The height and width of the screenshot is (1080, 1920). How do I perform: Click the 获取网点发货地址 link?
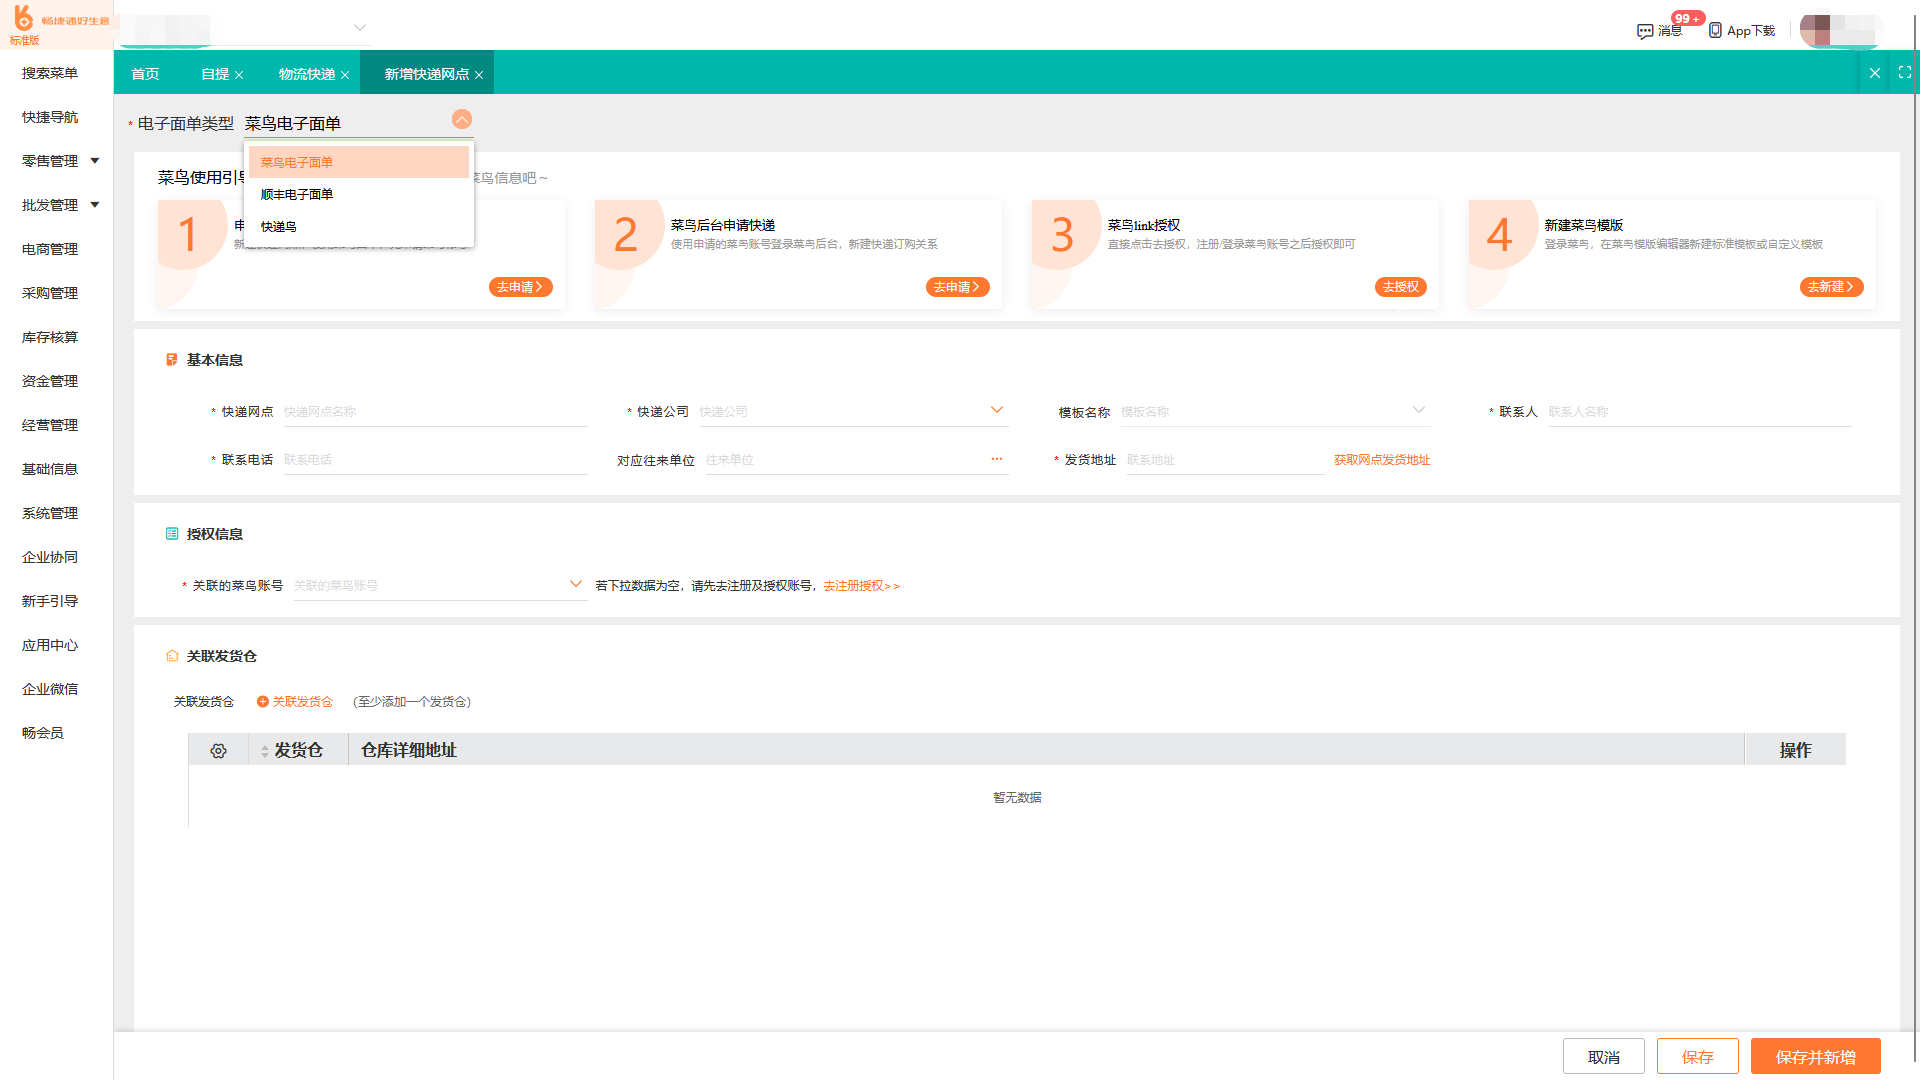[1382, 459]
